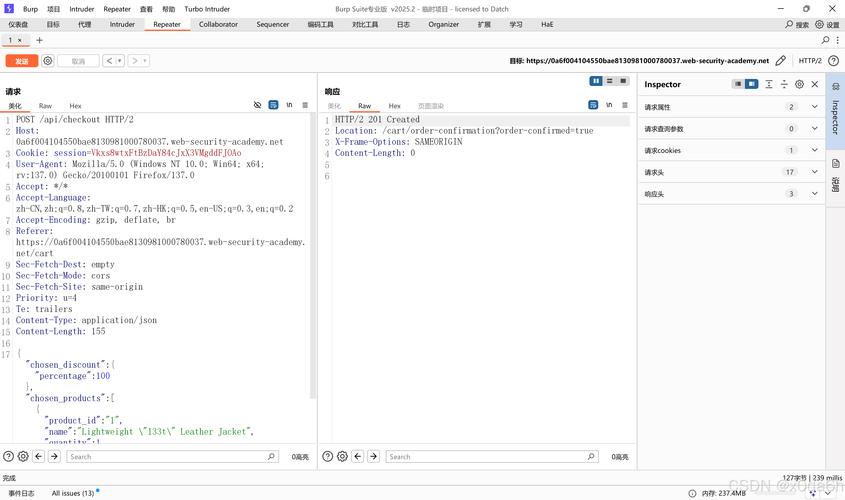Viewport: 845px width, 500px height.
Task: Search within Repeater tabs
Action: [825, 40]
